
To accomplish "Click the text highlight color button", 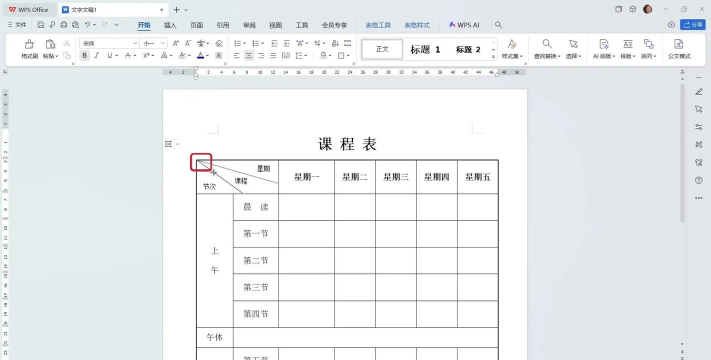I will pyautogui.click(x=182, y=56).
